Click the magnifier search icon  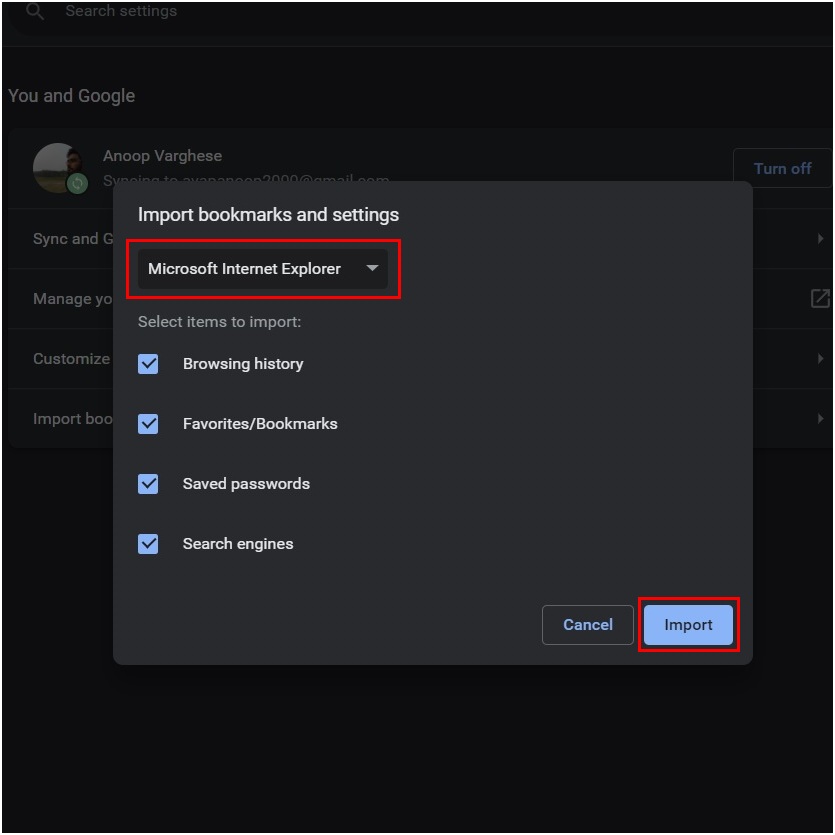[x=35, y=11]
